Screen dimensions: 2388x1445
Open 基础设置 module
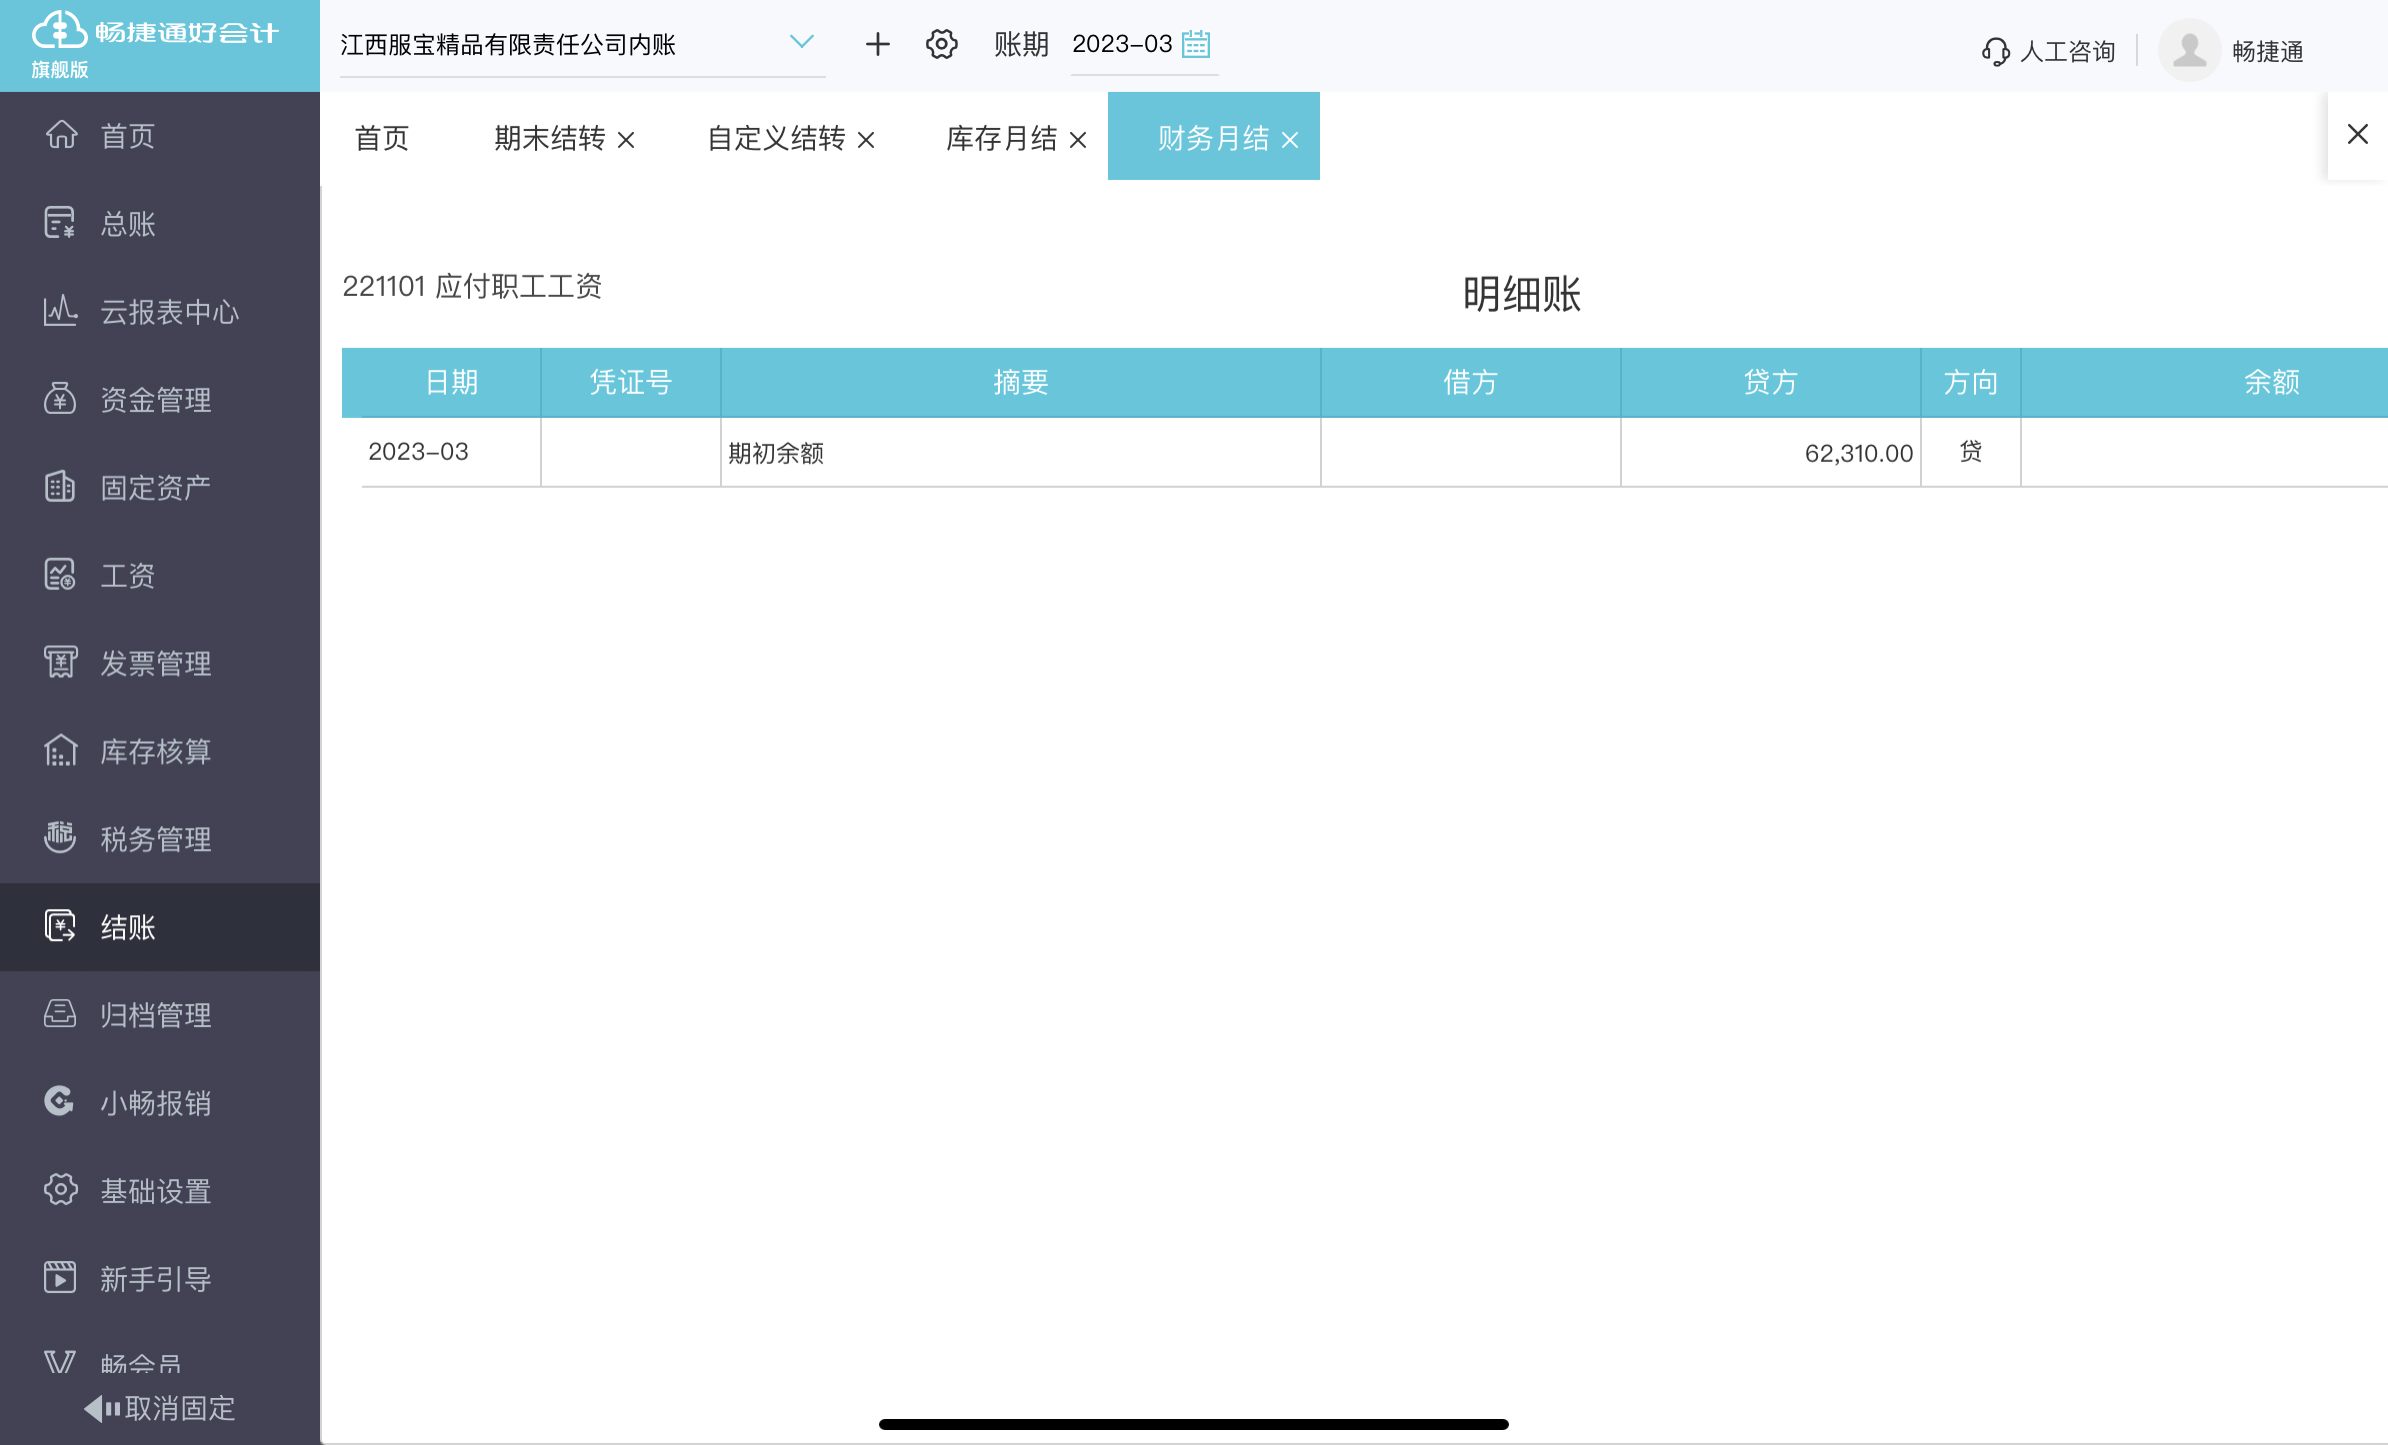(155, 1189)
